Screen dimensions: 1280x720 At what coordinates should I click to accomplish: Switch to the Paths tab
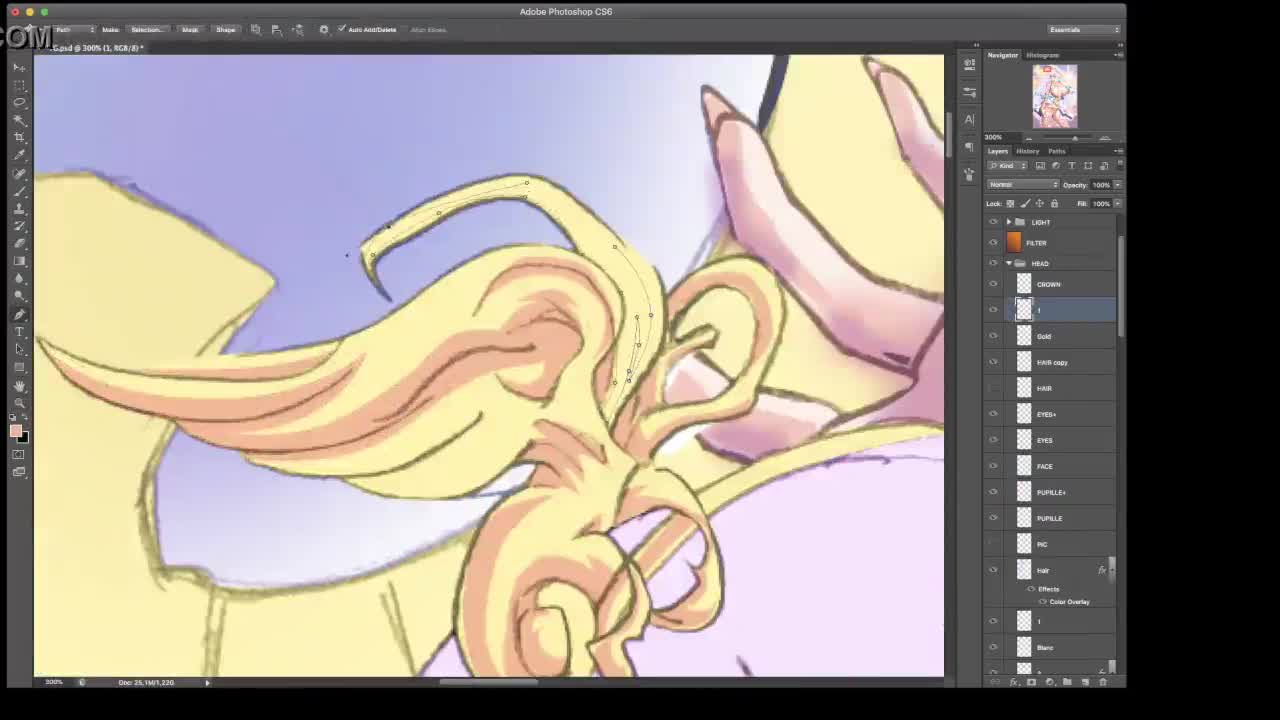1056,151
